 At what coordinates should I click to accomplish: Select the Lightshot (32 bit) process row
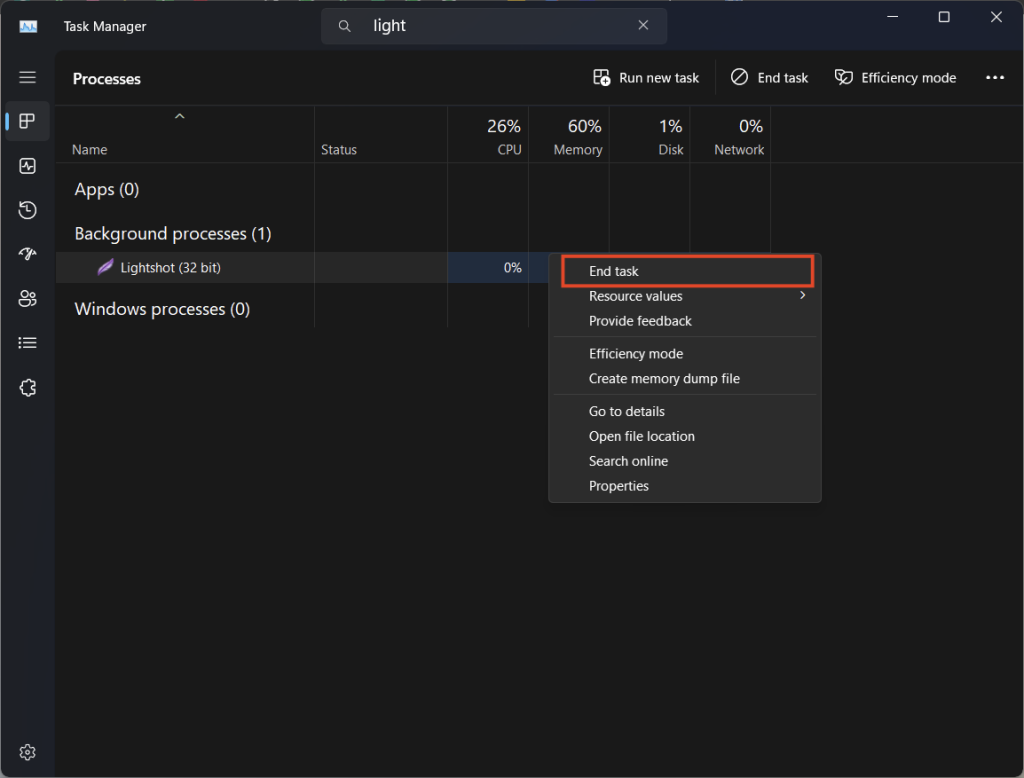click(x=302, y=267)
